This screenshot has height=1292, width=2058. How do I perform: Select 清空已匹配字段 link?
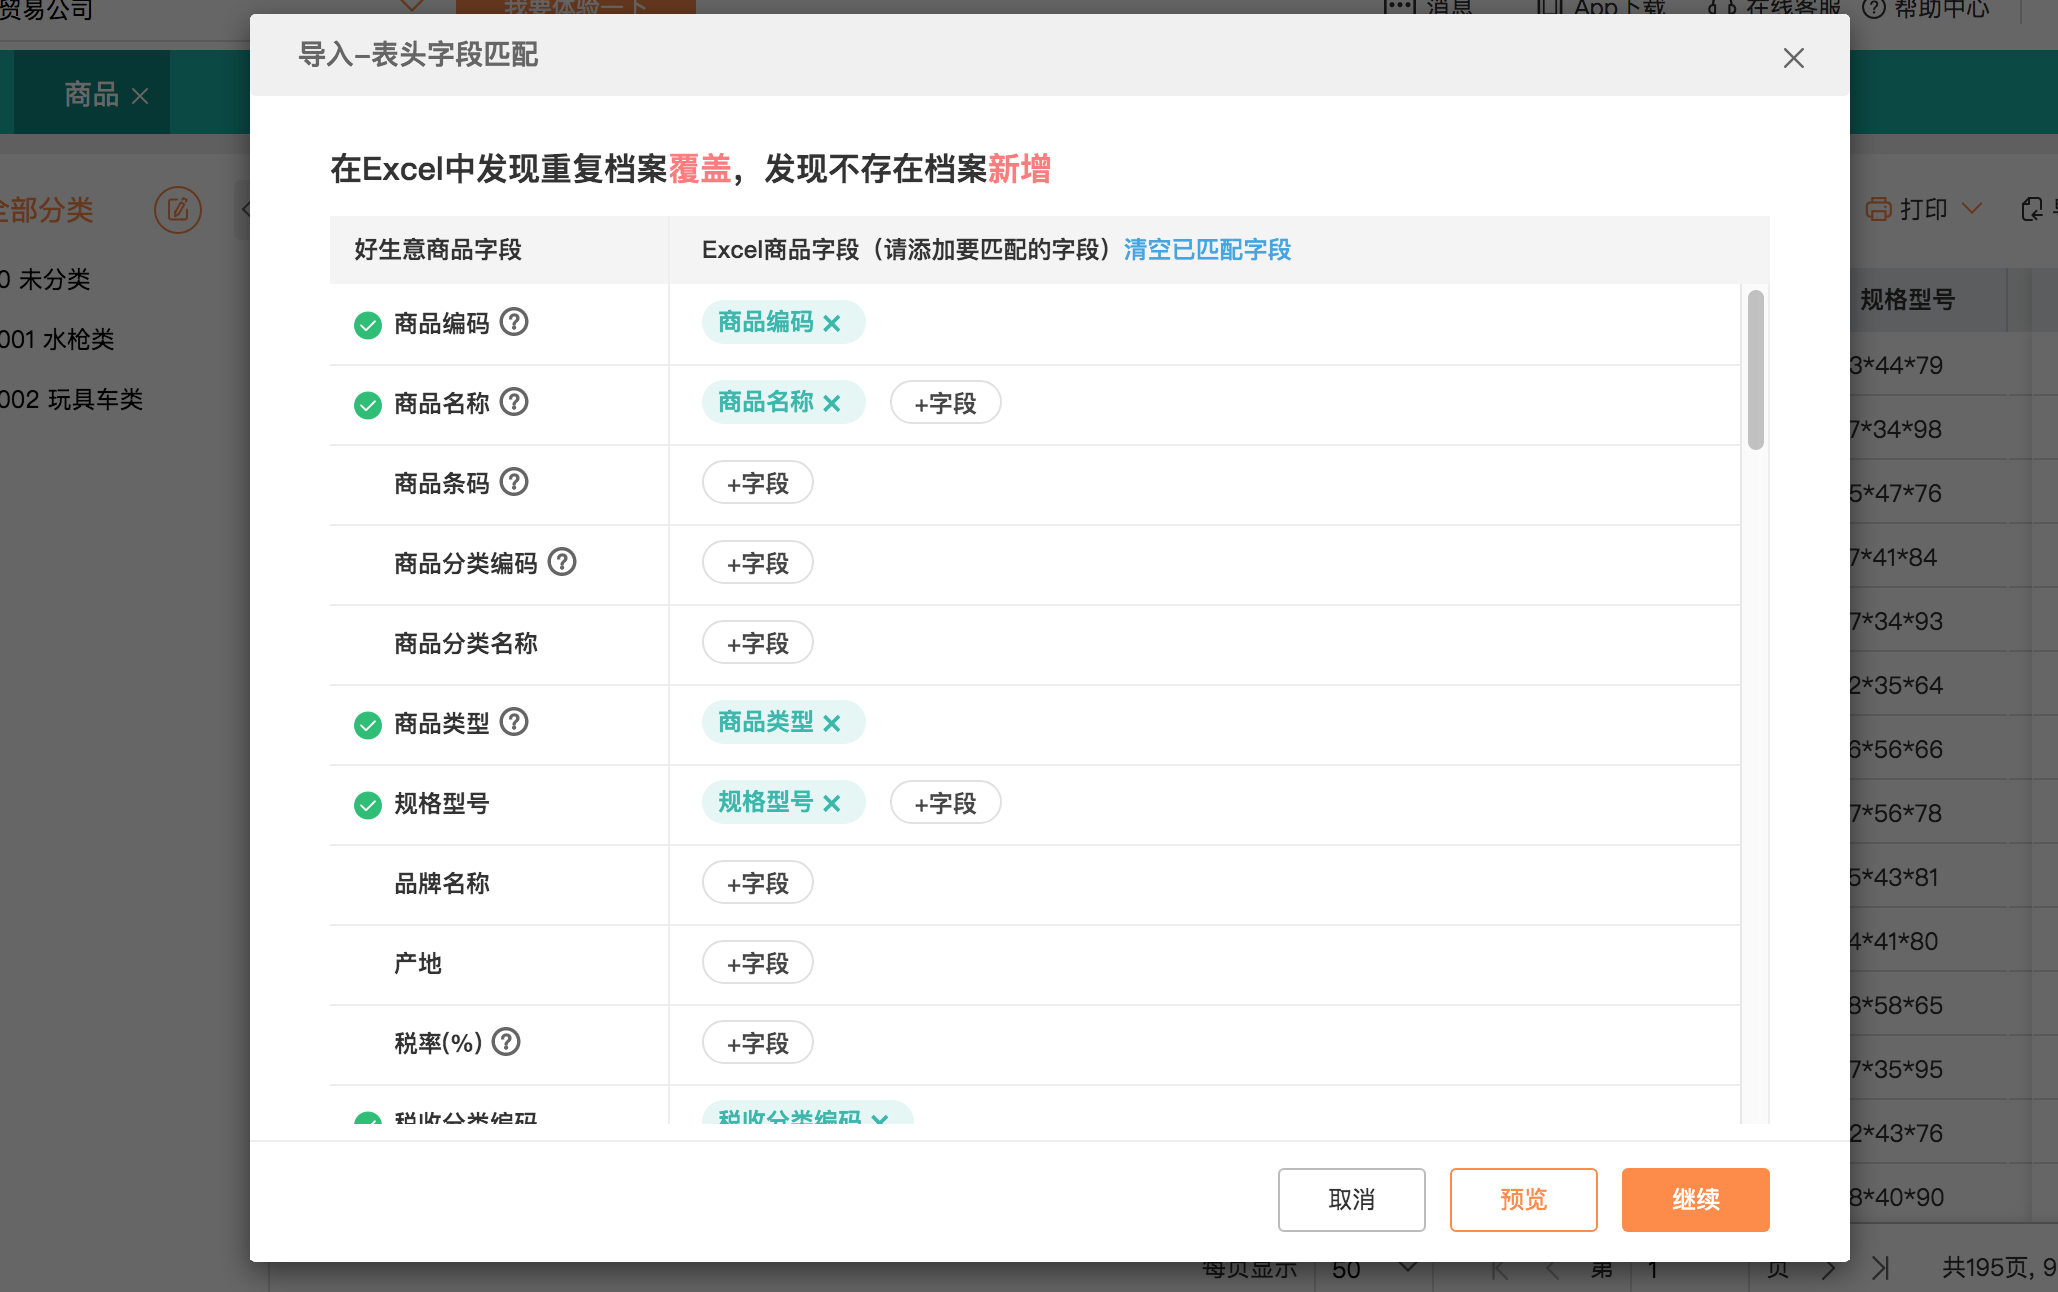click(1207, 250)
